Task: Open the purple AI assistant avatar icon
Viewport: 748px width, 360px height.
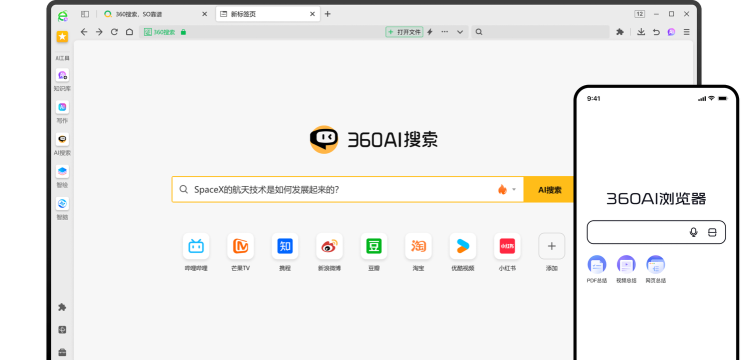Action: [671, 32]
